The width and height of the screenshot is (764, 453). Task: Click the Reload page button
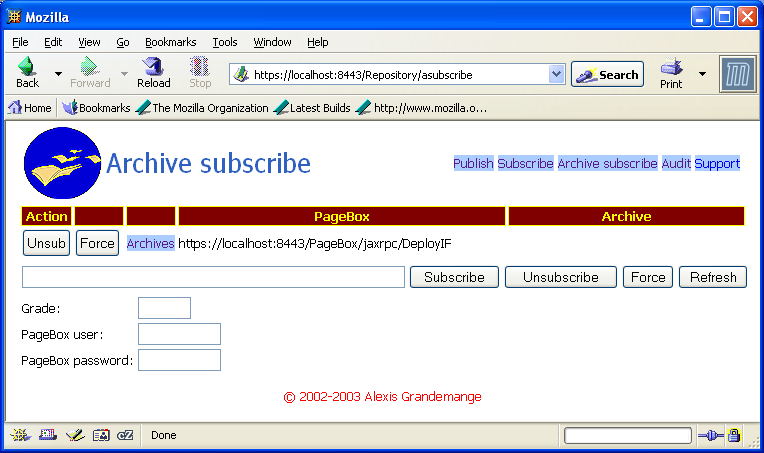pos(153,72)
